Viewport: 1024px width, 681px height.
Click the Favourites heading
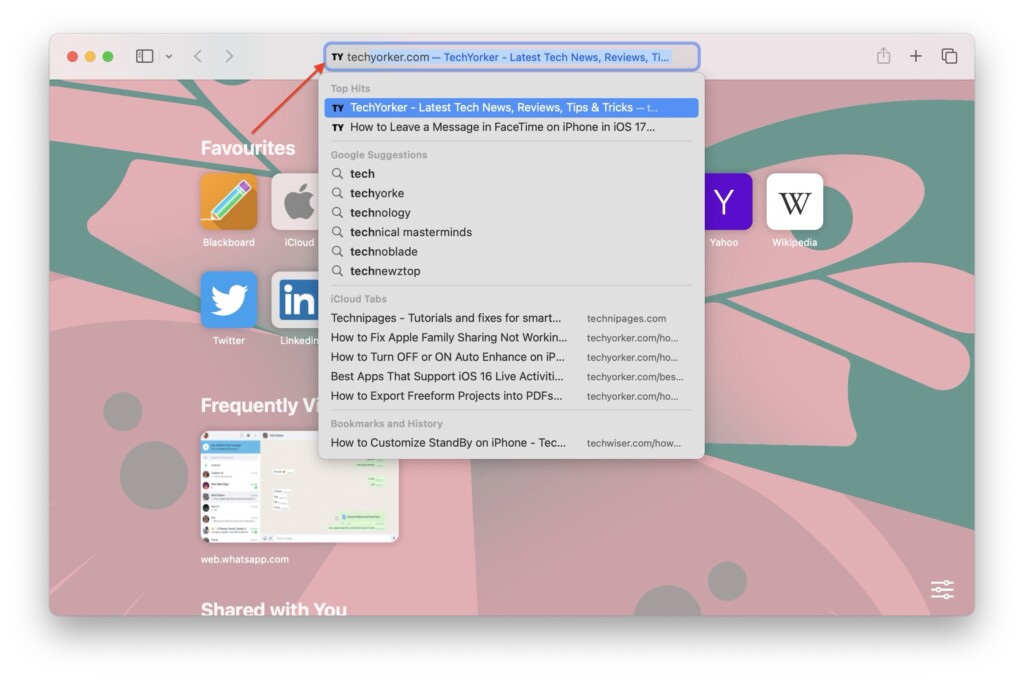tap(248, 148)
